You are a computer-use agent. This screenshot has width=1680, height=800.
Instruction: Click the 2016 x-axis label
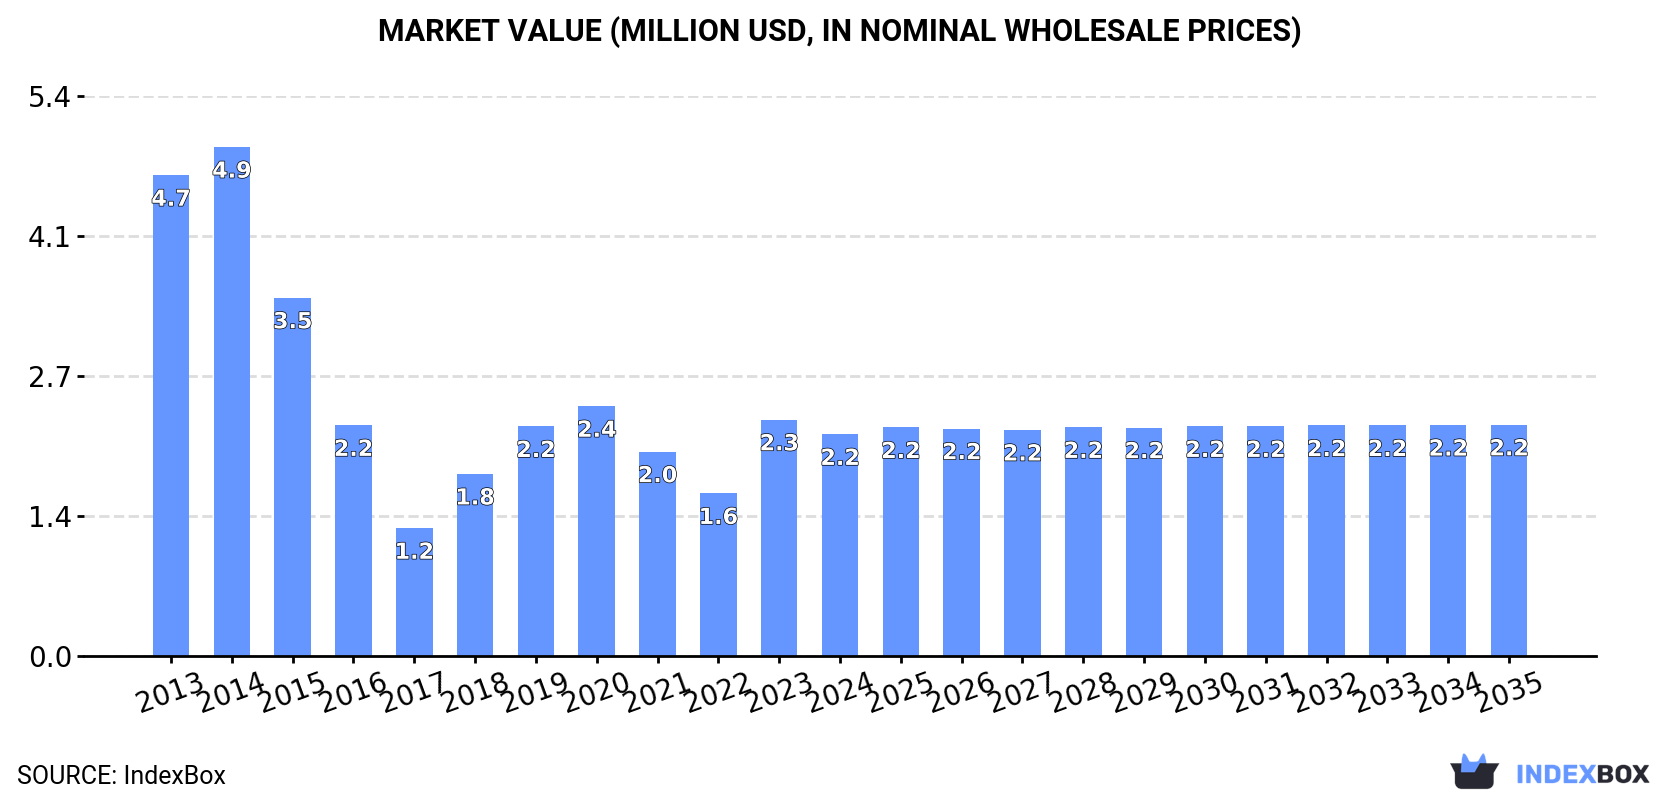pyautogui.click(x=354, y=692)
